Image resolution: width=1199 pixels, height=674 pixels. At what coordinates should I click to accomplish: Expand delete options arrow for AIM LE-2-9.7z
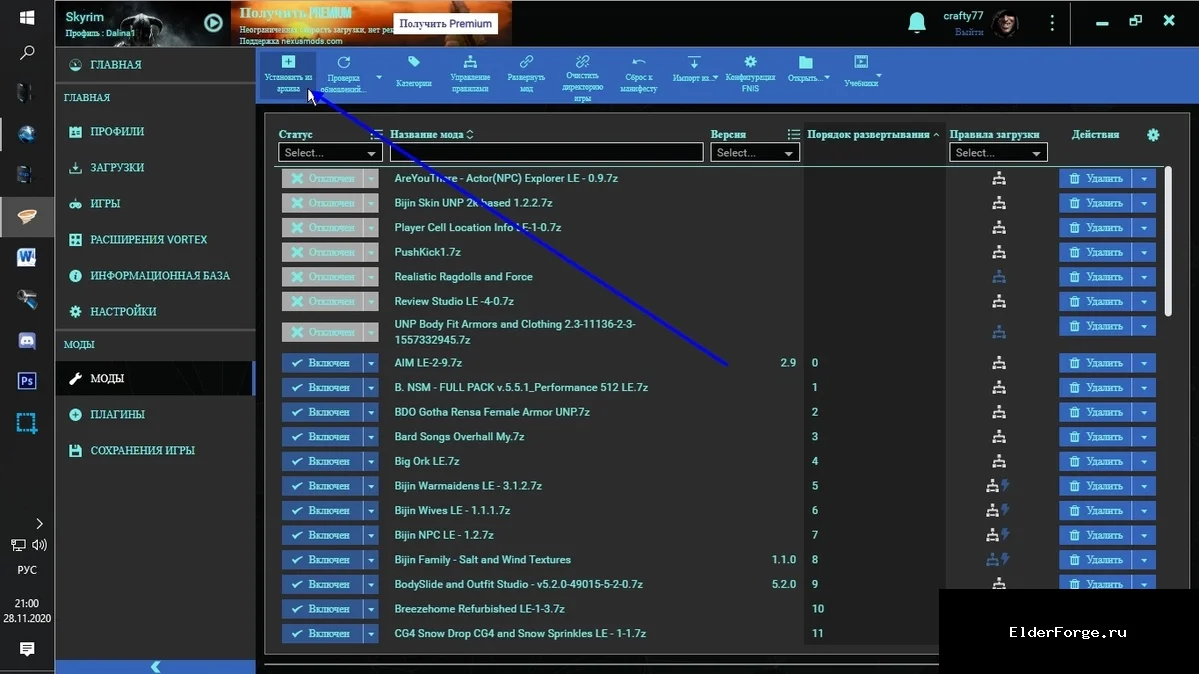[x=1144, y=363]
